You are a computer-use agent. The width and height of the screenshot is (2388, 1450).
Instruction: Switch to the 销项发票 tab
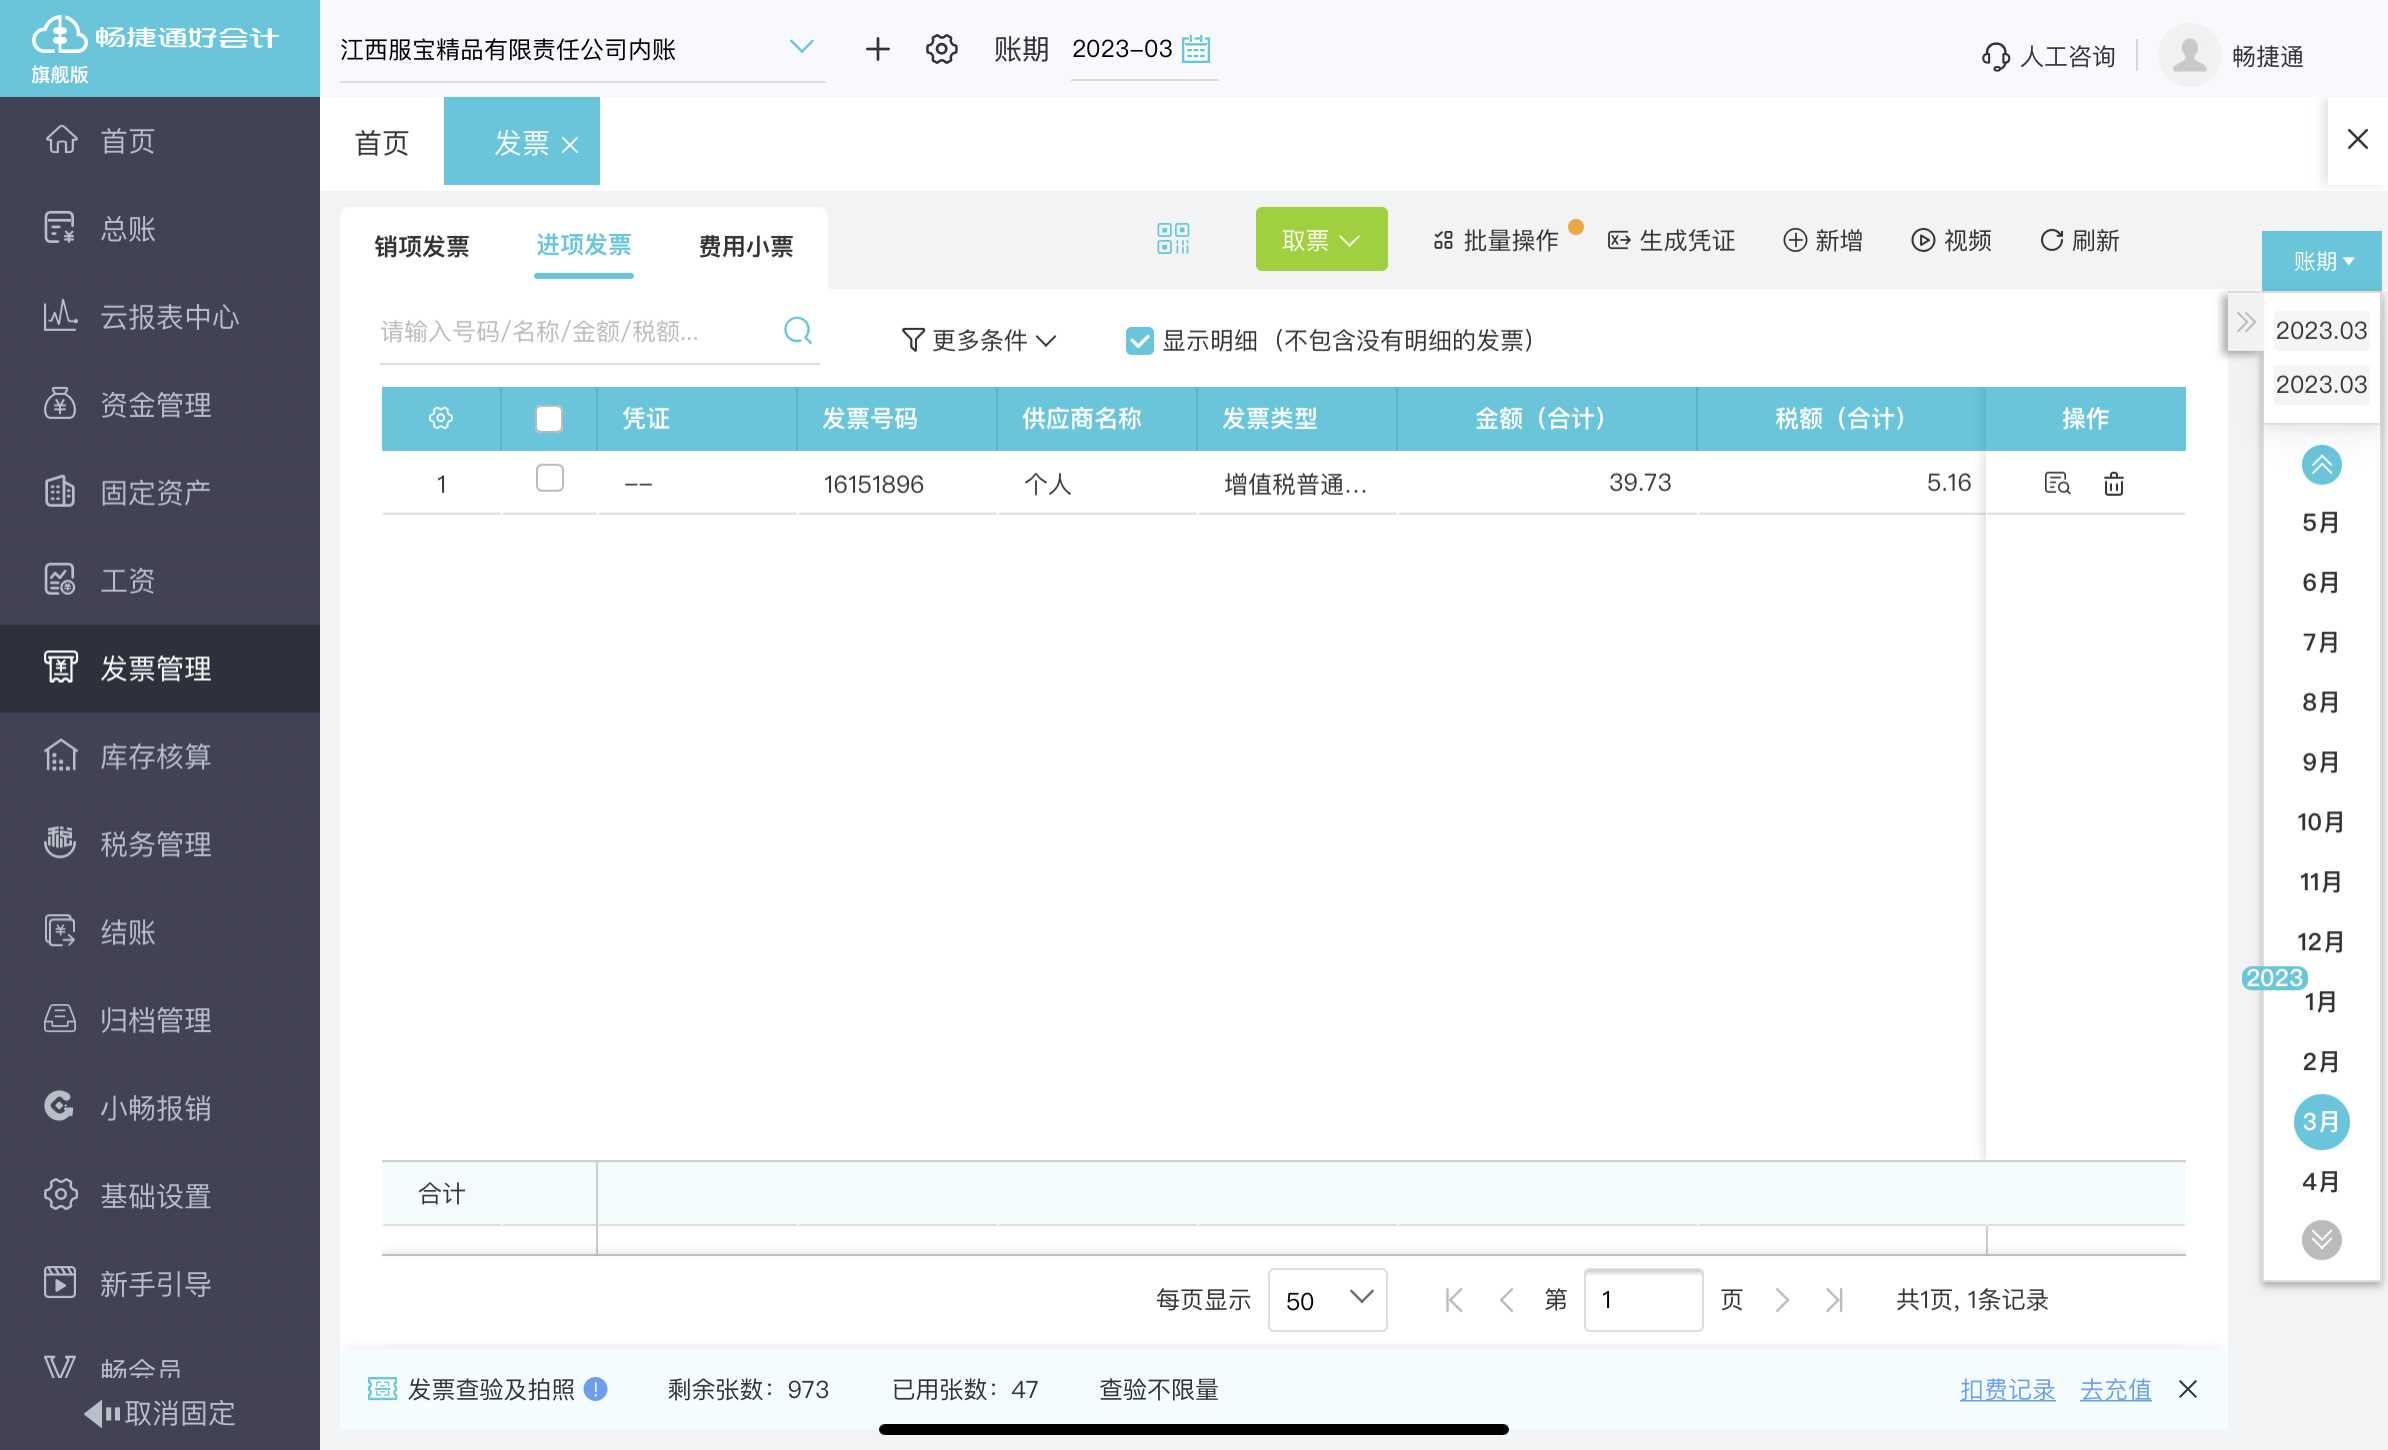click(425, 244)
